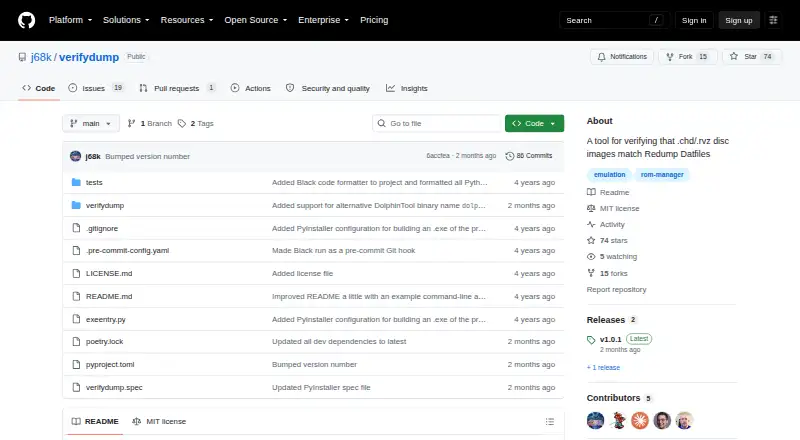Click the Sign in button
The width and height of the screenshot is (800, 440).
694,20
